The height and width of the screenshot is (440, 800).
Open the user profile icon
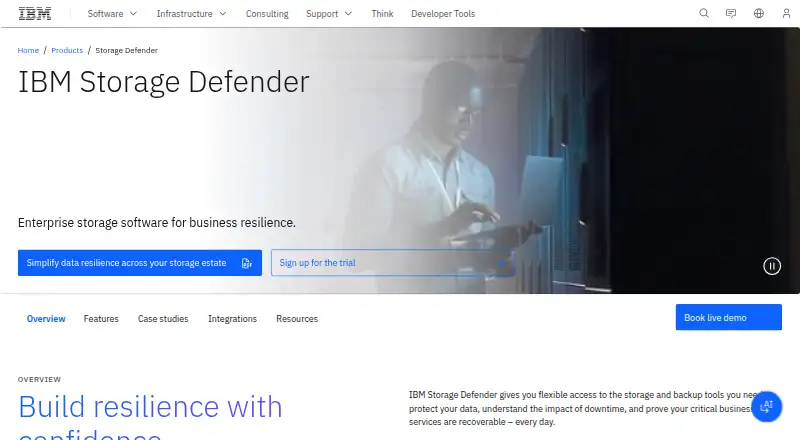pos(786,14)
